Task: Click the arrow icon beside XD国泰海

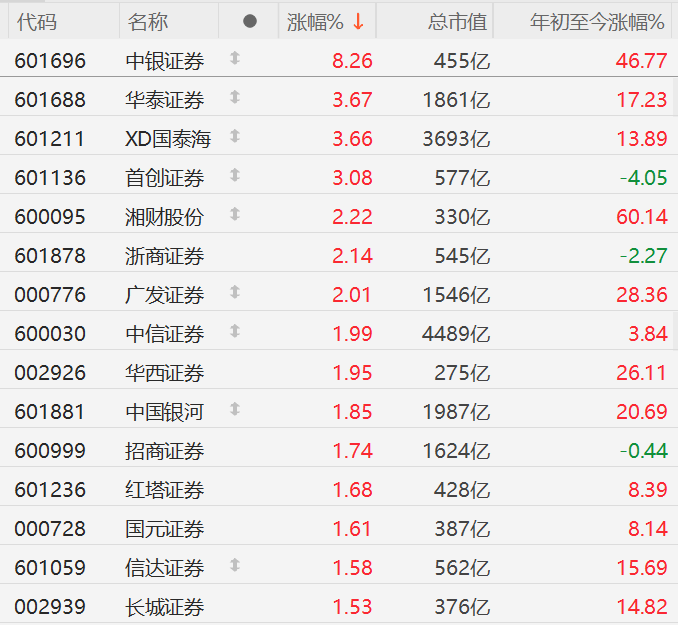Action: pos(235,137)
